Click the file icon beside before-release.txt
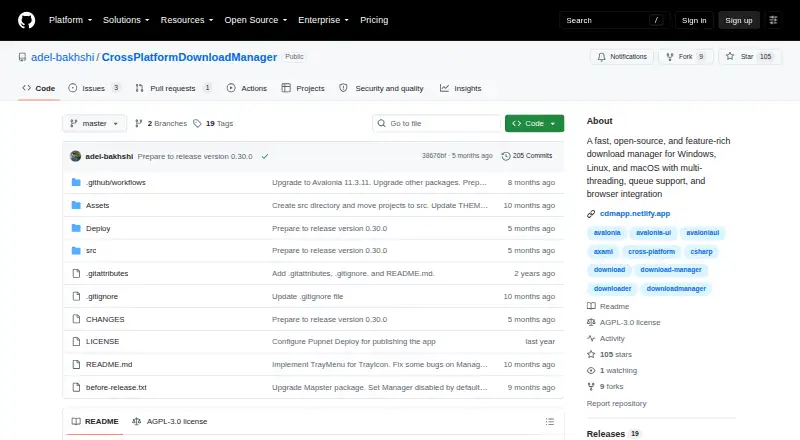The image size is (800, 440). [x=76, y=387]
